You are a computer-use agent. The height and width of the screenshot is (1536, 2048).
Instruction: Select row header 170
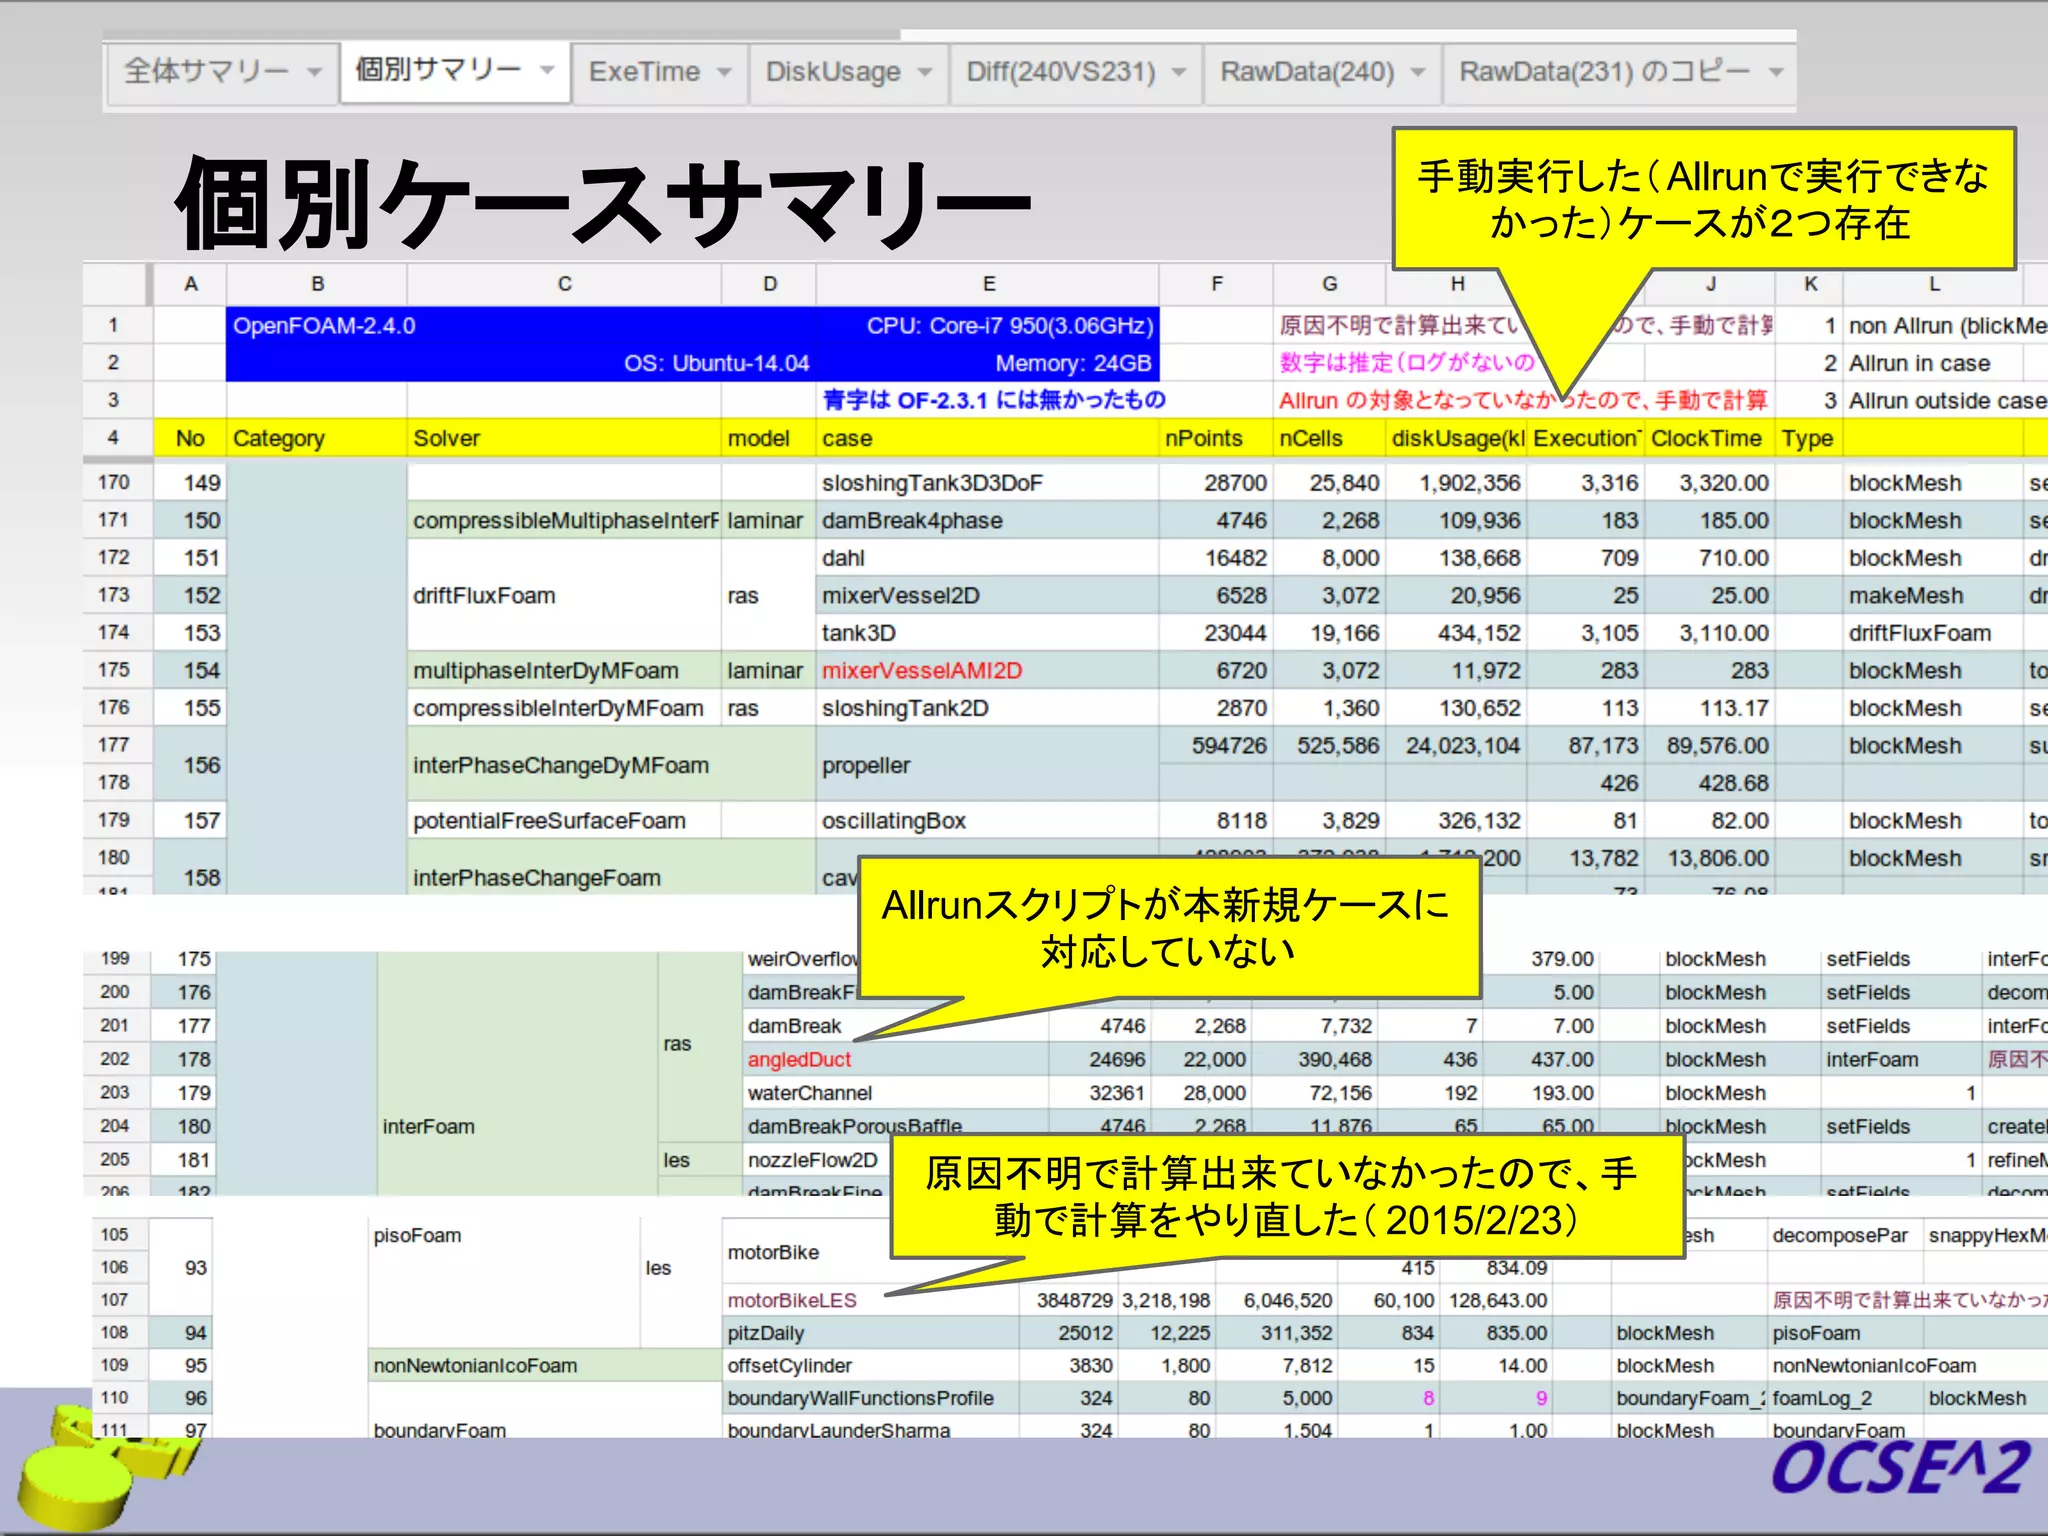click(x=113, y=482)
